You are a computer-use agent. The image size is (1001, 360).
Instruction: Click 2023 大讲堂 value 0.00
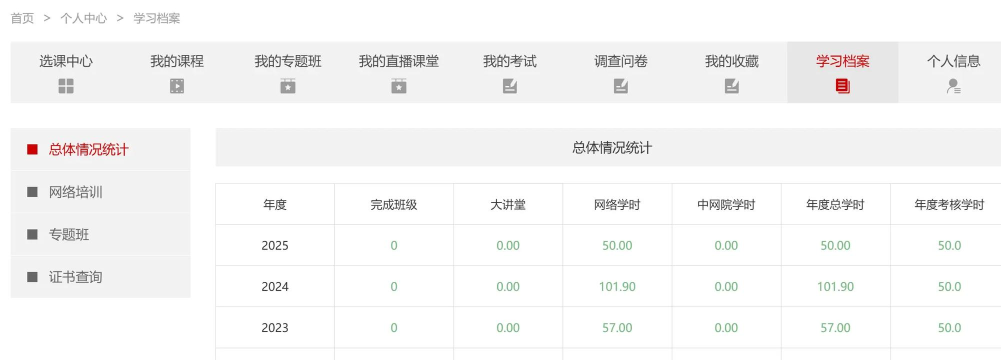coord(508,327)
